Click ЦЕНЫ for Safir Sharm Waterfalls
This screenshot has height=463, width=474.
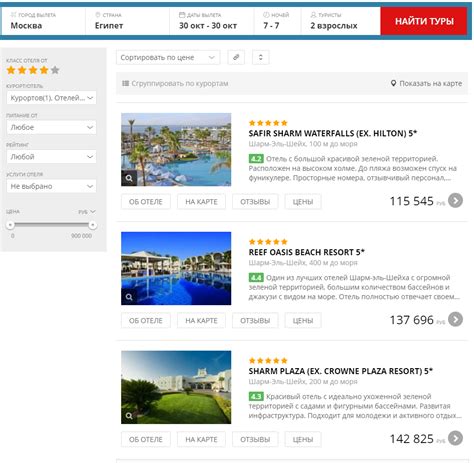(x=303, y=202)
